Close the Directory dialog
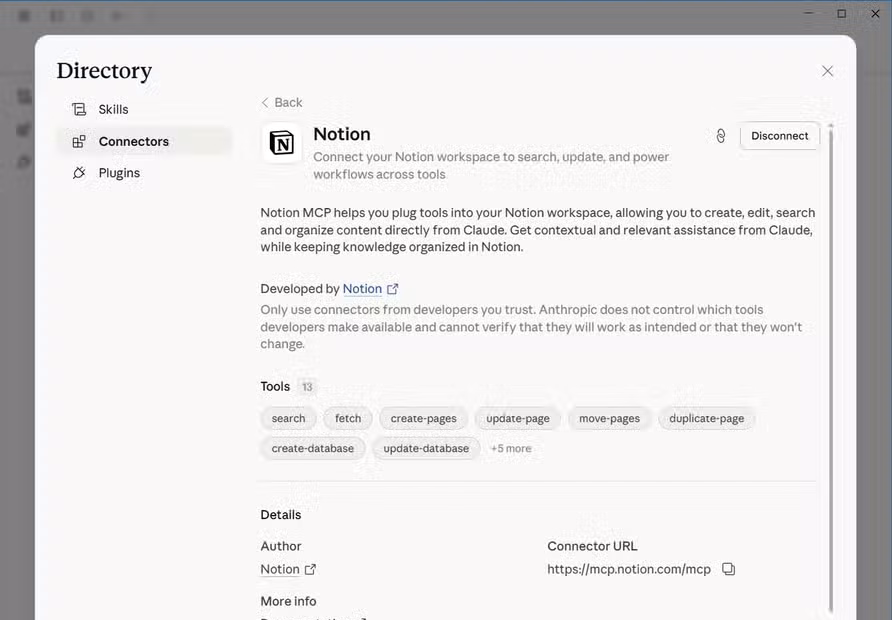The image size is (892, 620). [828, 71]
